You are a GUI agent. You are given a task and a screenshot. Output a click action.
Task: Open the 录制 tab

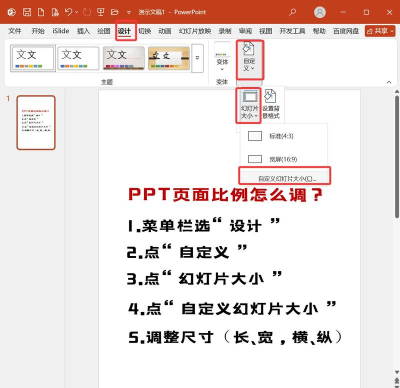[x=225, y=31]
